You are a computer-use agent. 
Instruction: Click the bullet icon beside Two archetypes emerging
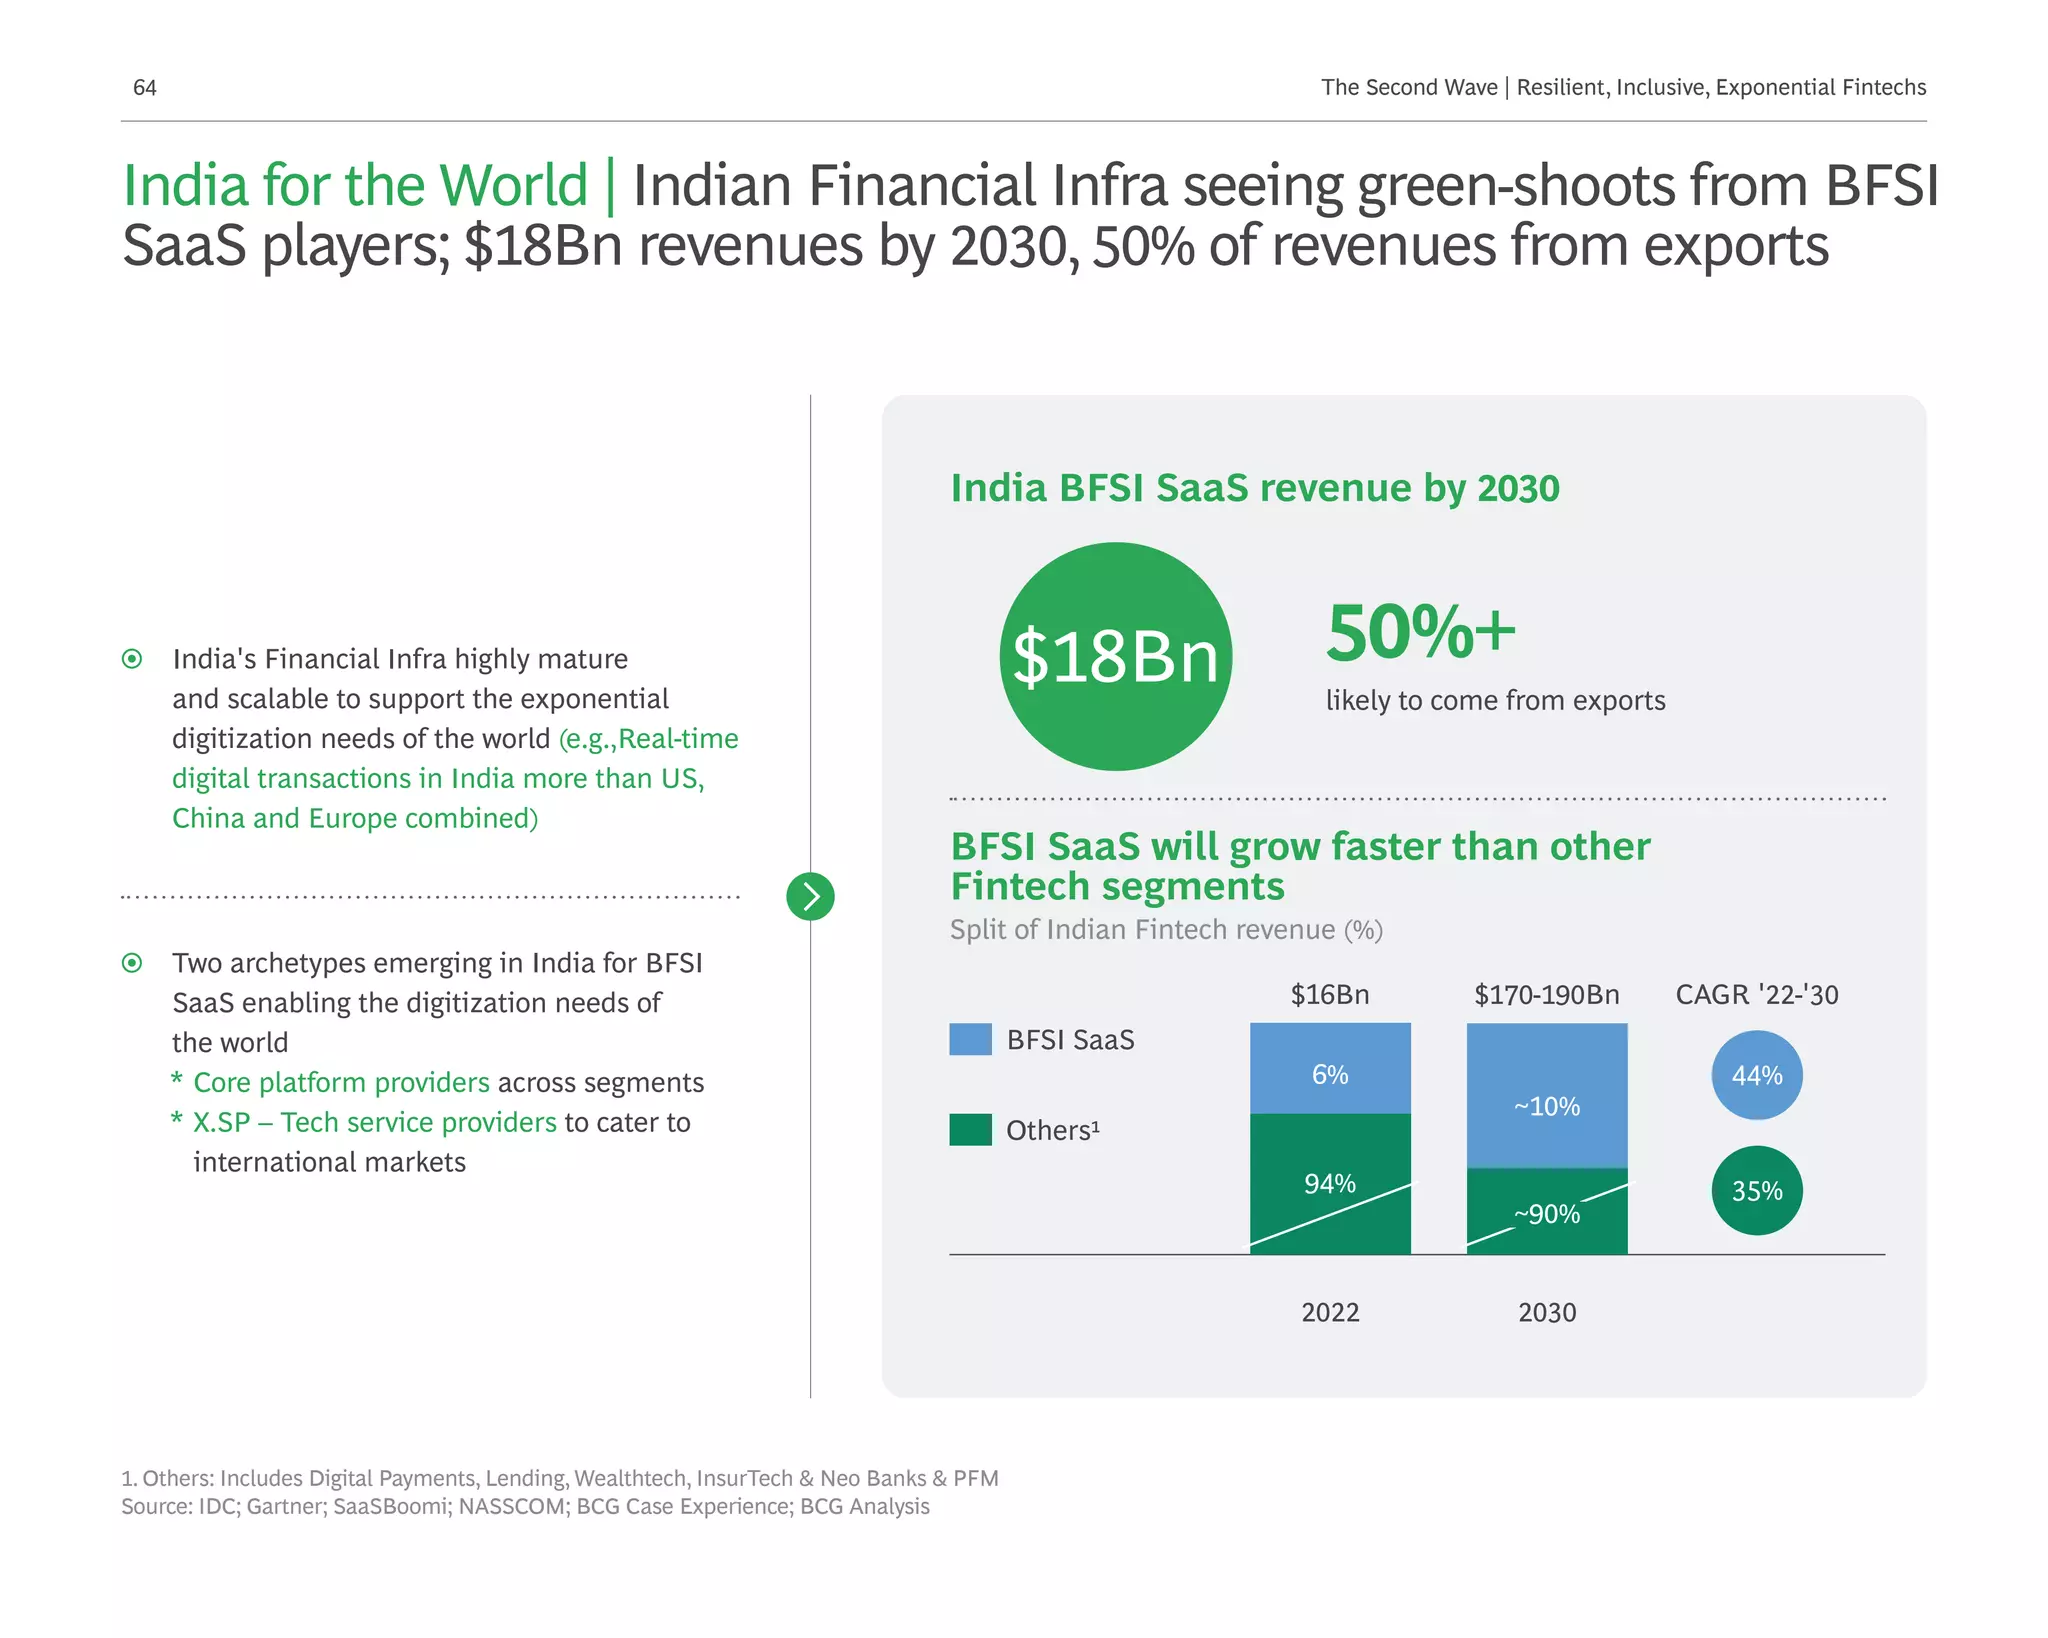131,965
